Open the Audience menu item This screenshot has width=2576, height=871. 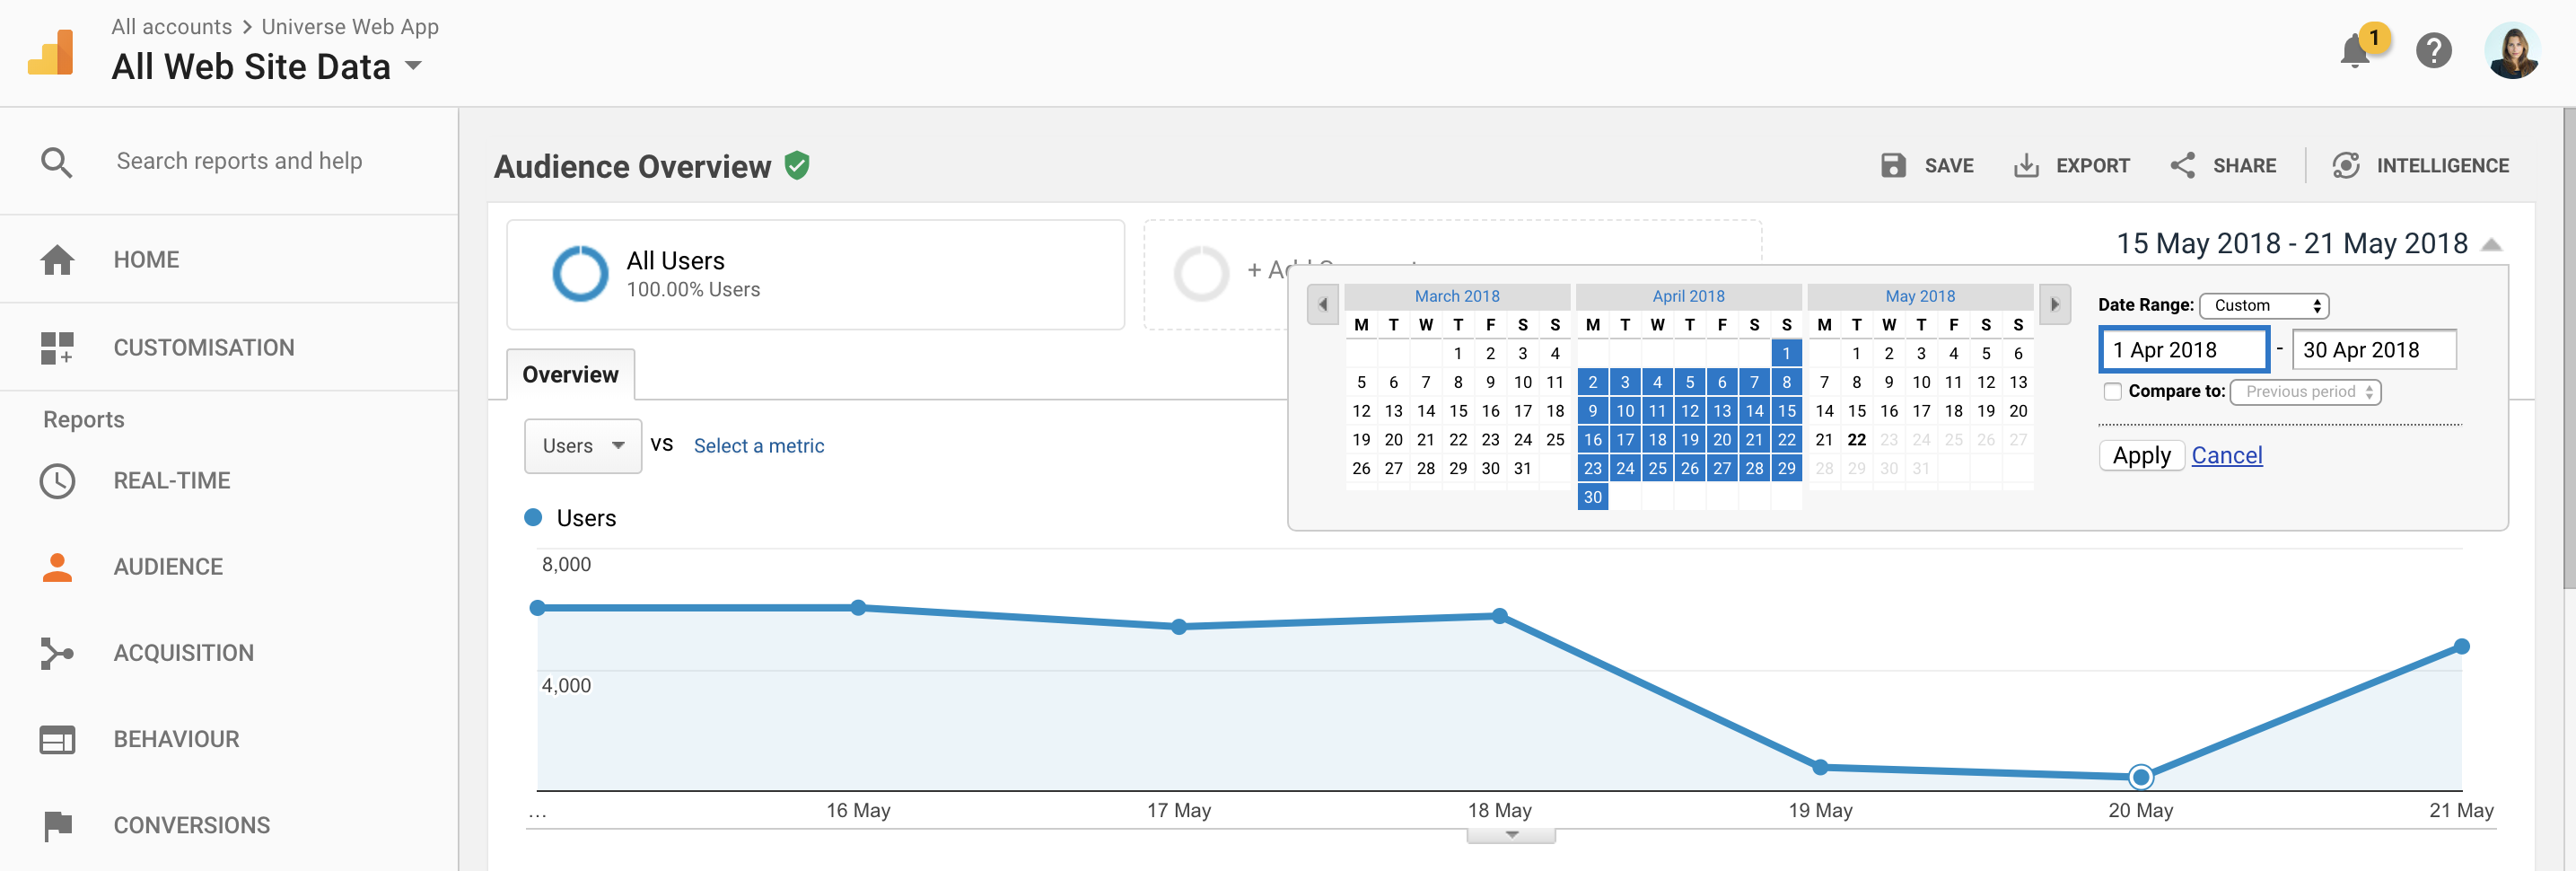point(168,567)
